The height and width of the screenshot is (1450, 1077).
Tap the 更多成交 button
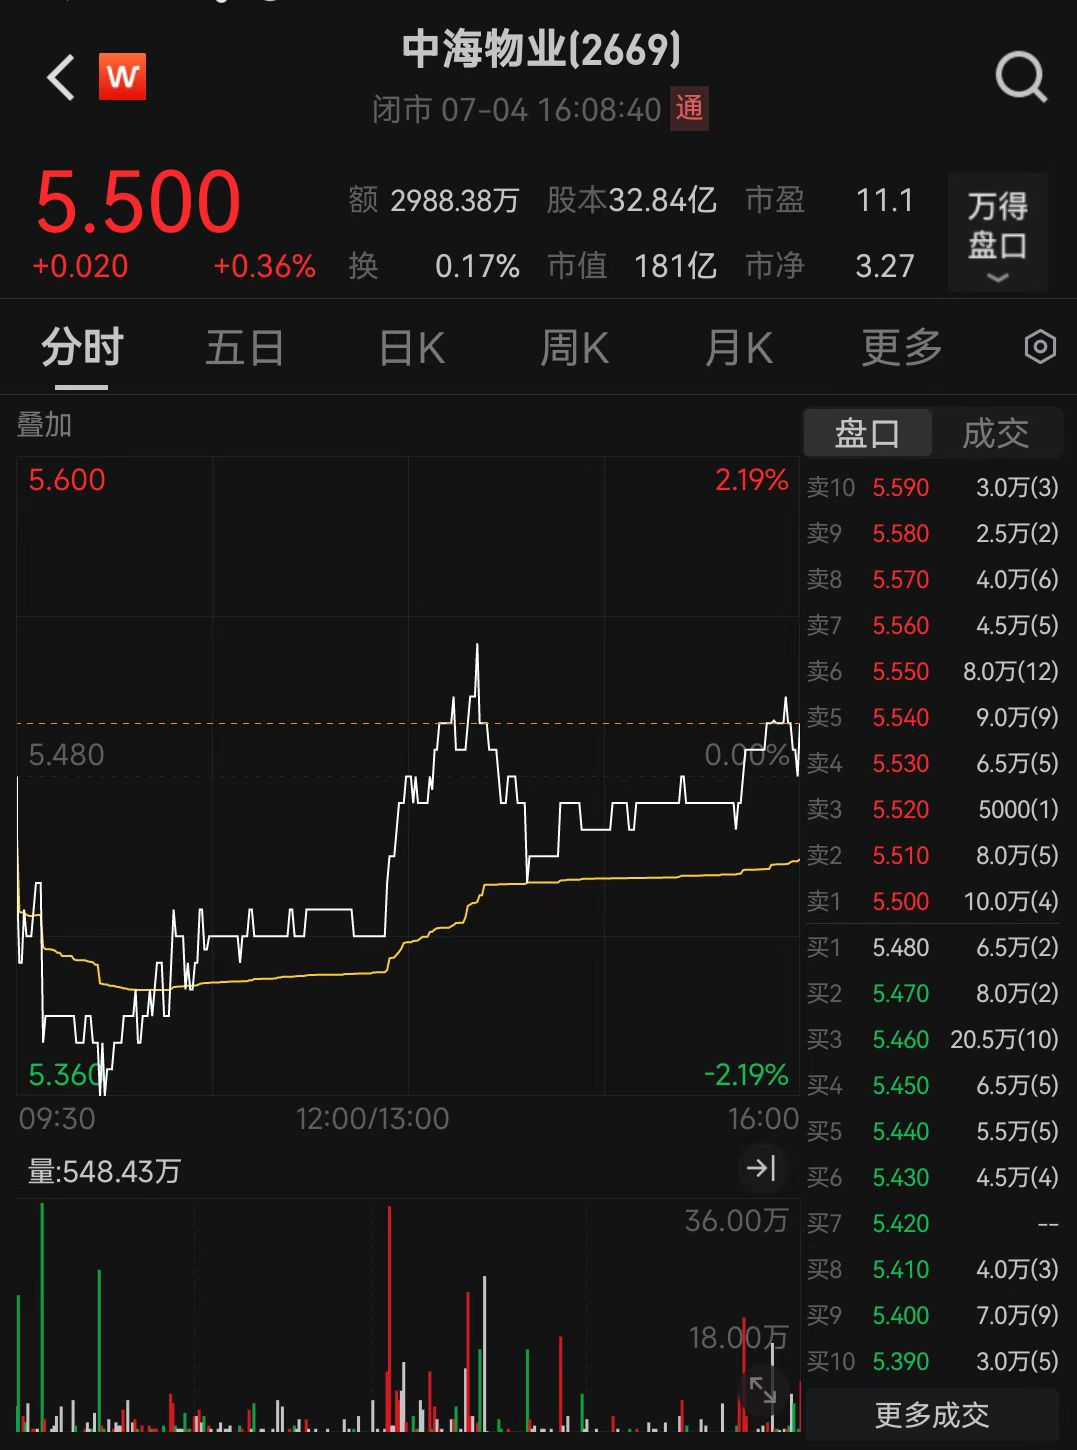(931, 1414)
